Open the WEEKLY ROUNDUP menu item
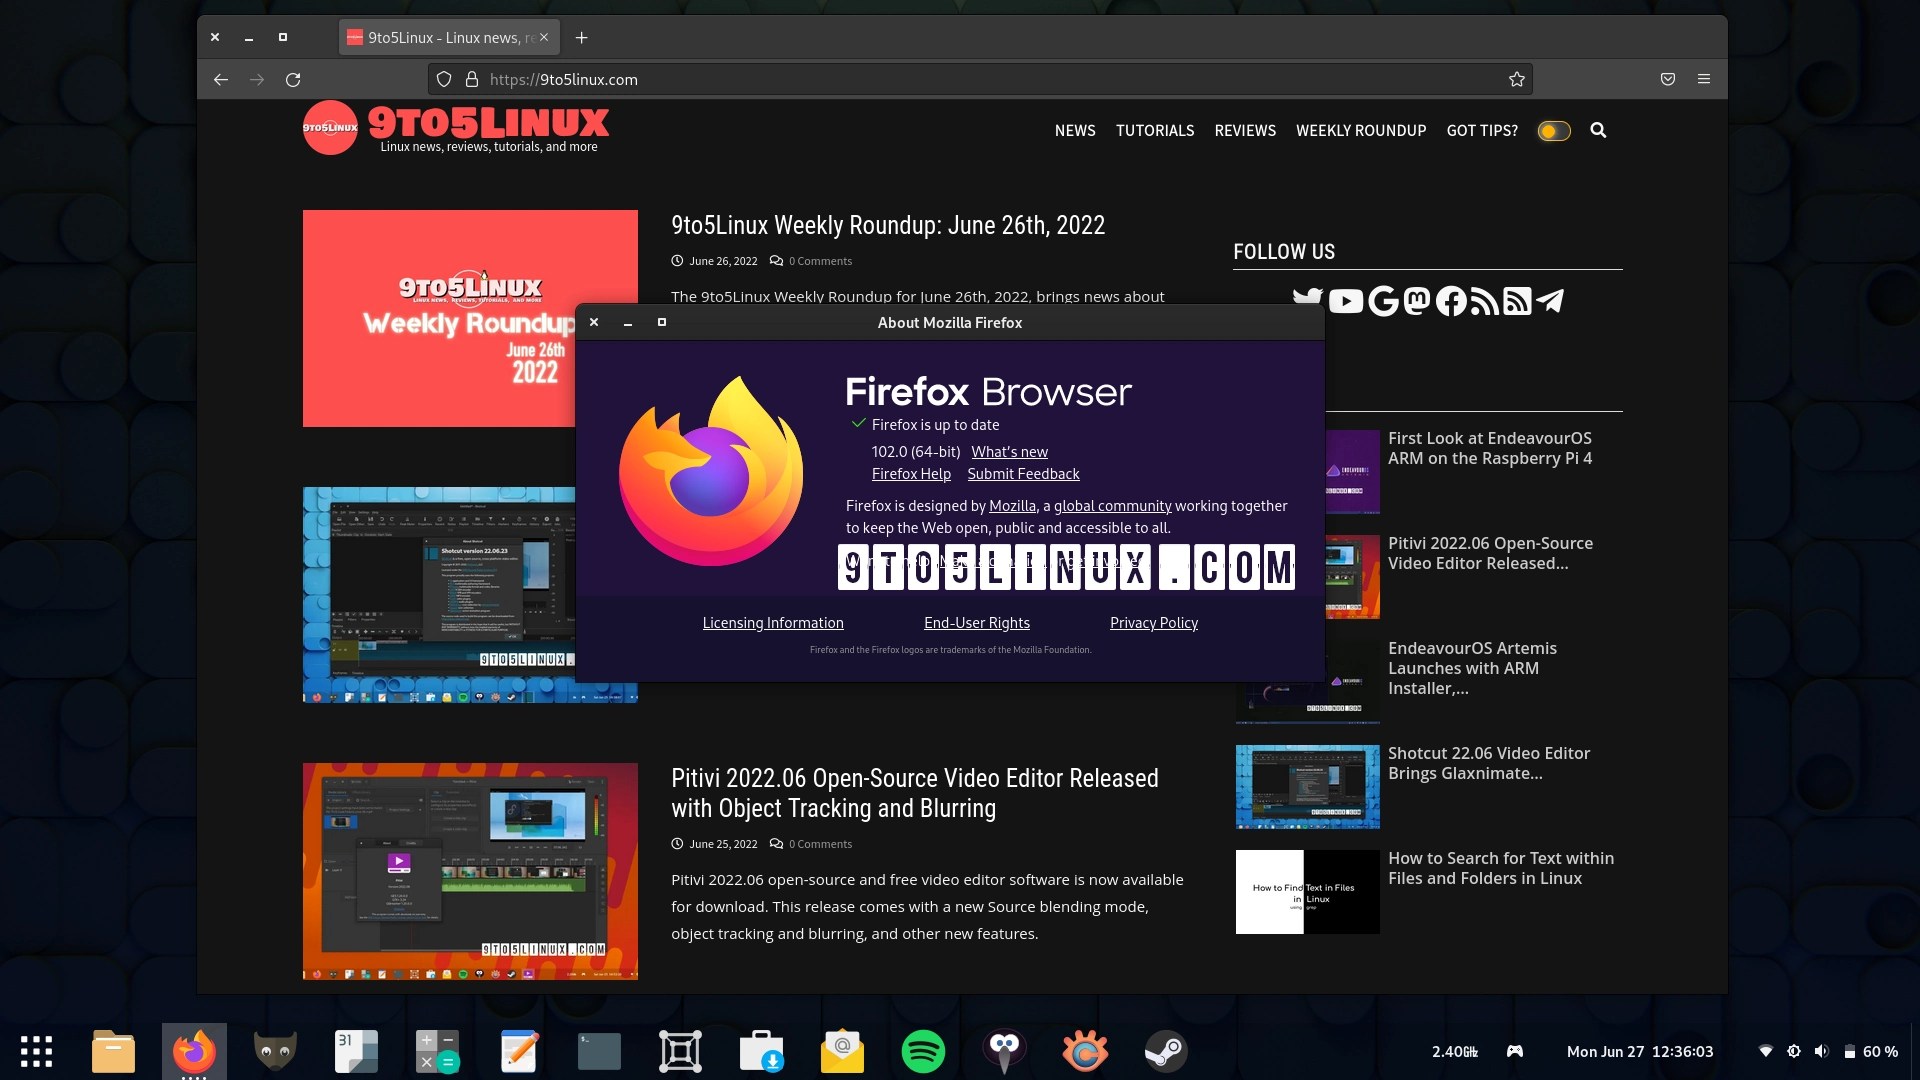 pyautogui.click(x=1361, y=131)
